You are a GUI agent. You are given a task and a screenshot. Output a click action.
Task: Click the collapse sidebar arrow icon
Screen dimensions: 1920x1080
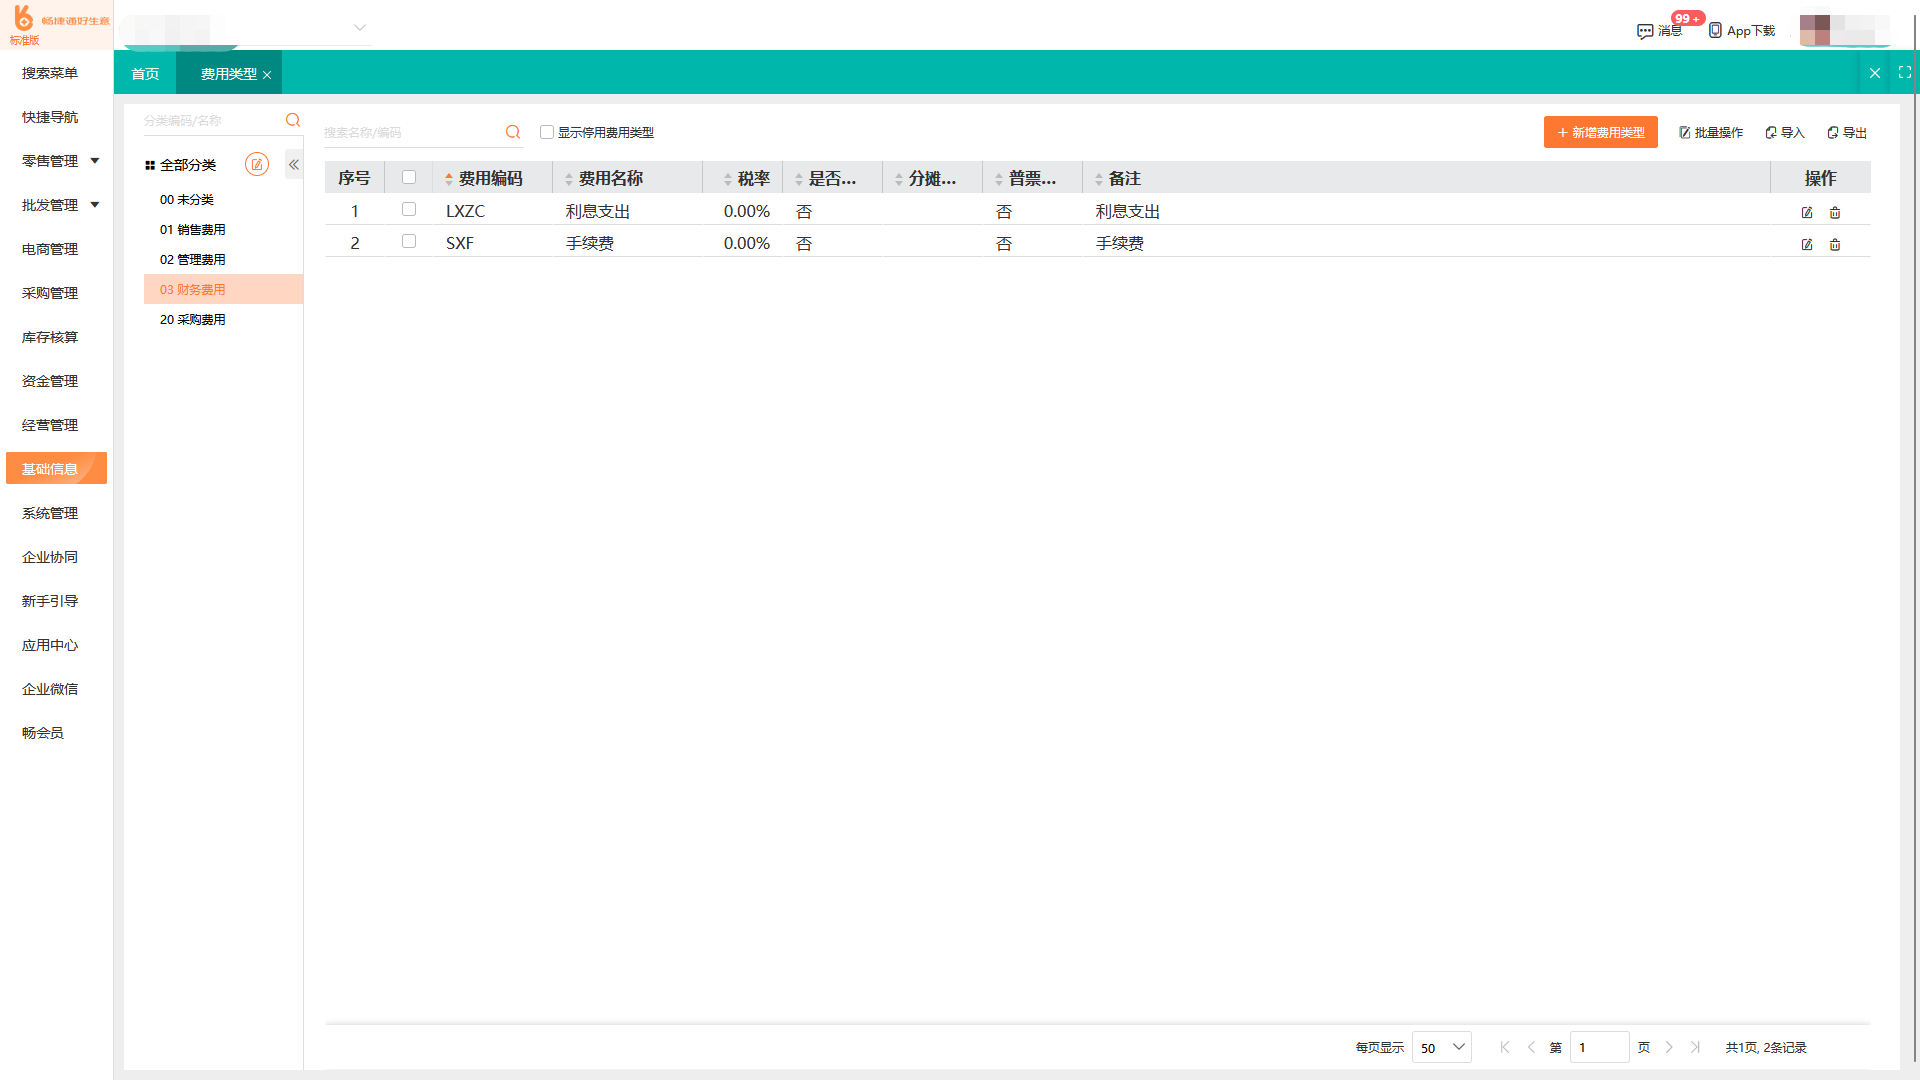pos(293,164)
